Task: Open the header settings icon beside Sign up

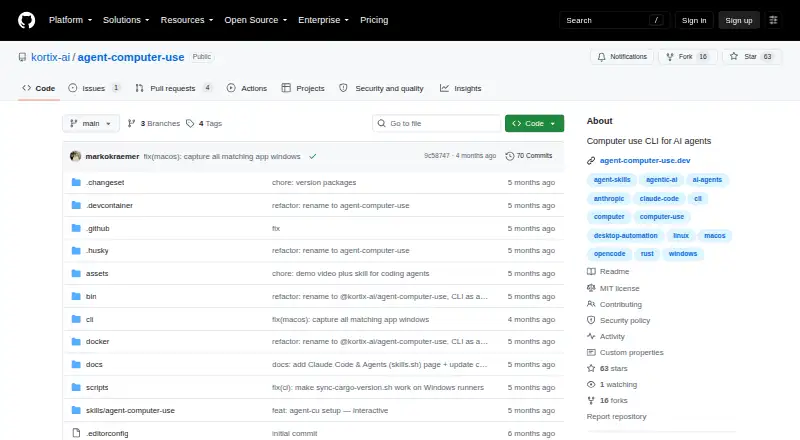Action: (773, 20)
